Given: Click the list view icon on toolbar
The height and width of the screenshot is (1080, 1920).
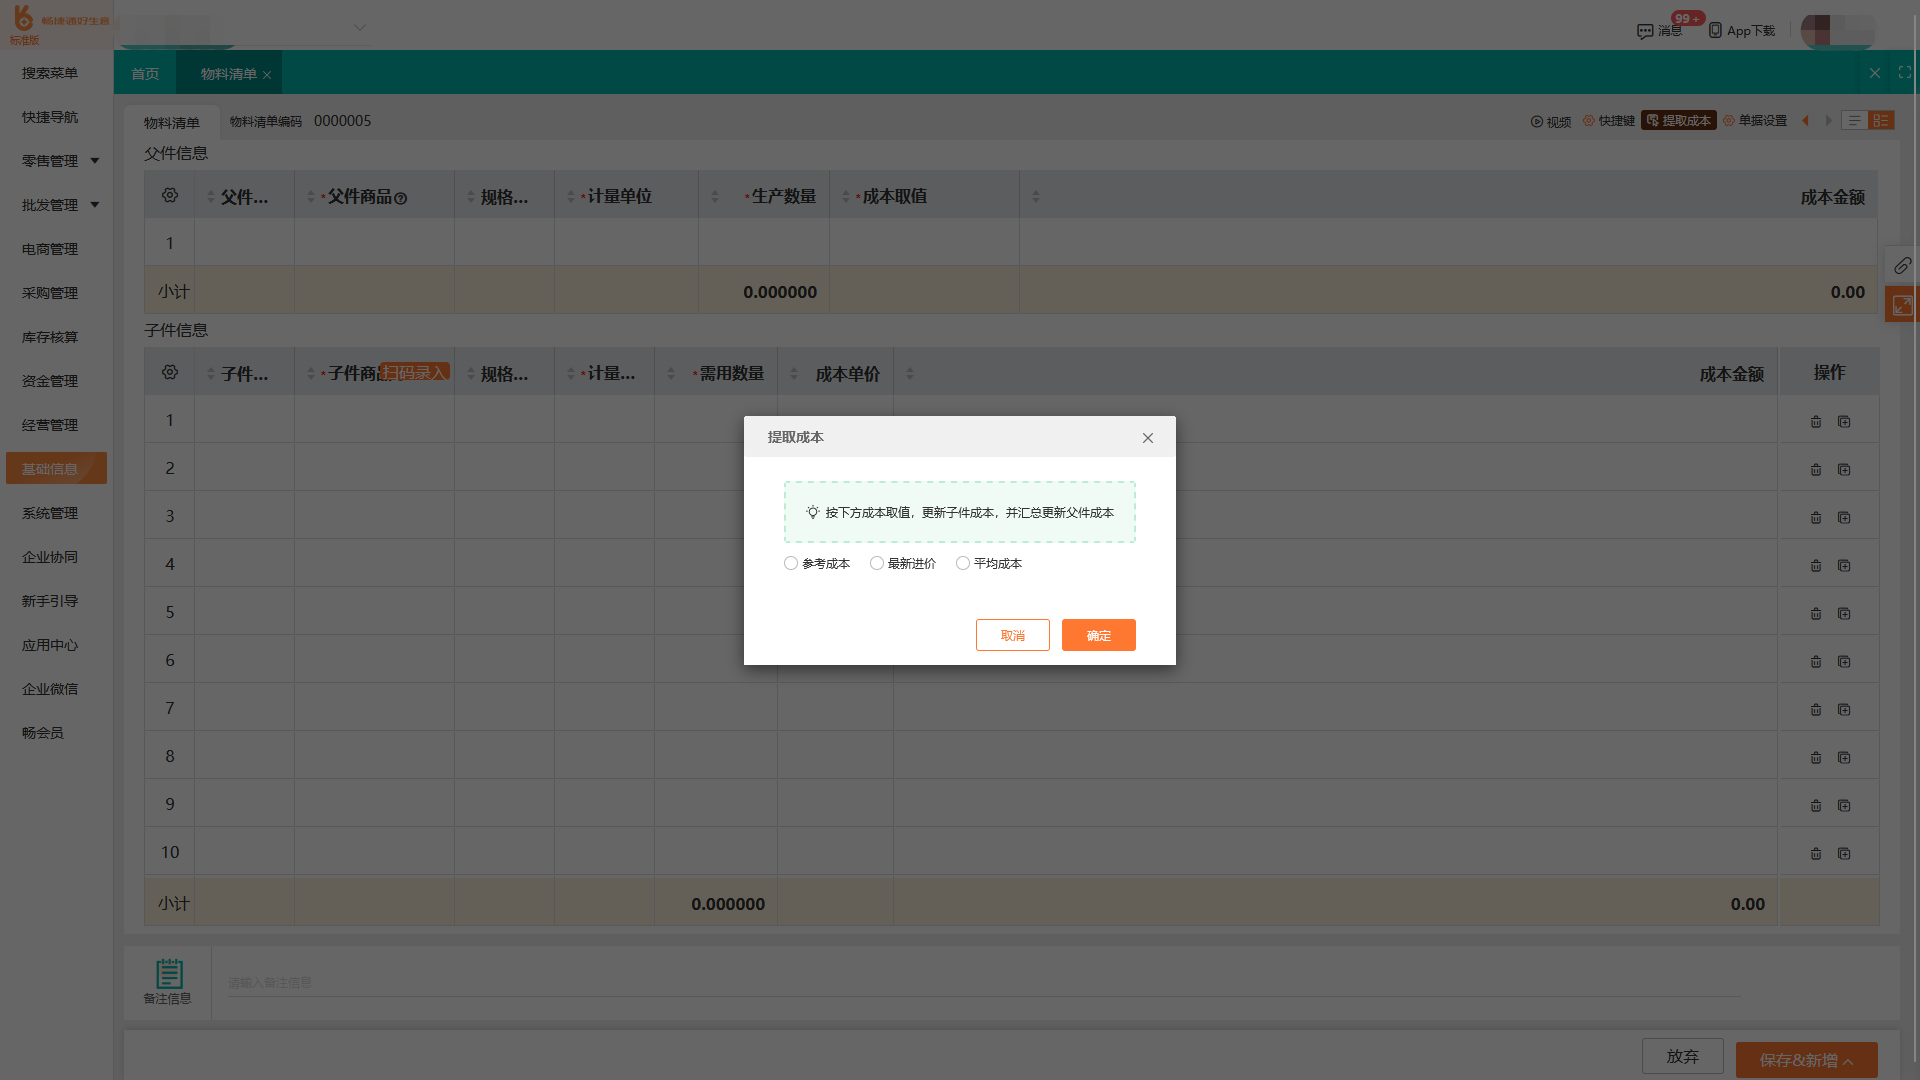Looking at the screenshot, I should coord(1855,121).
